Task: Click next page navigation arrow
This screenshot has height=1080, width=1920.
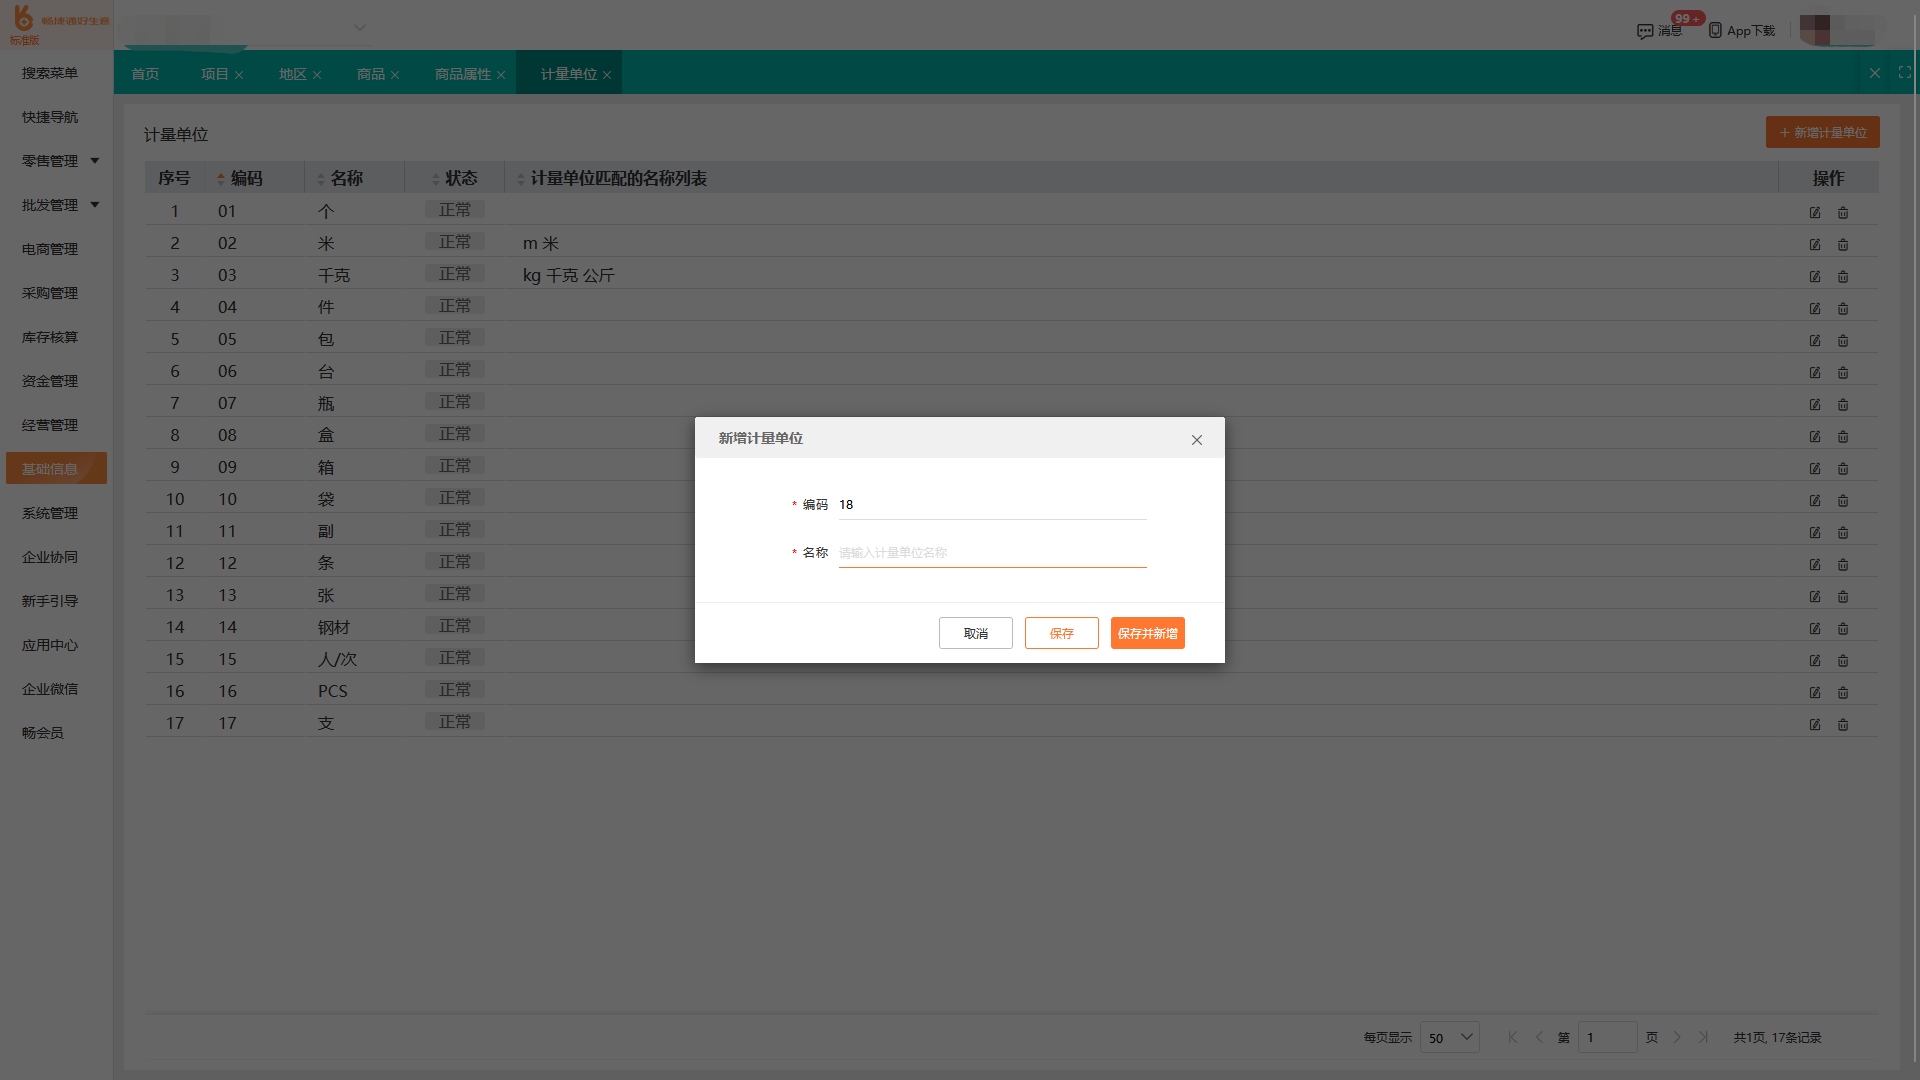Action: tap(1677, 1038)
